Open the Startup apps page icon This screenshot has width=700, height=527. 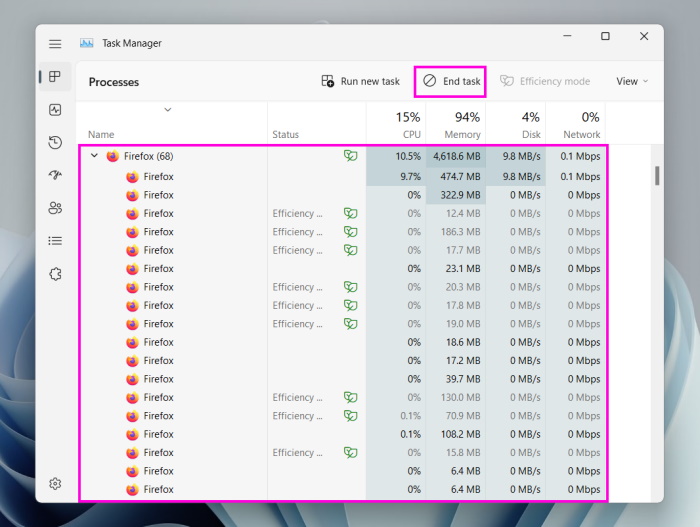click(55, 175)
